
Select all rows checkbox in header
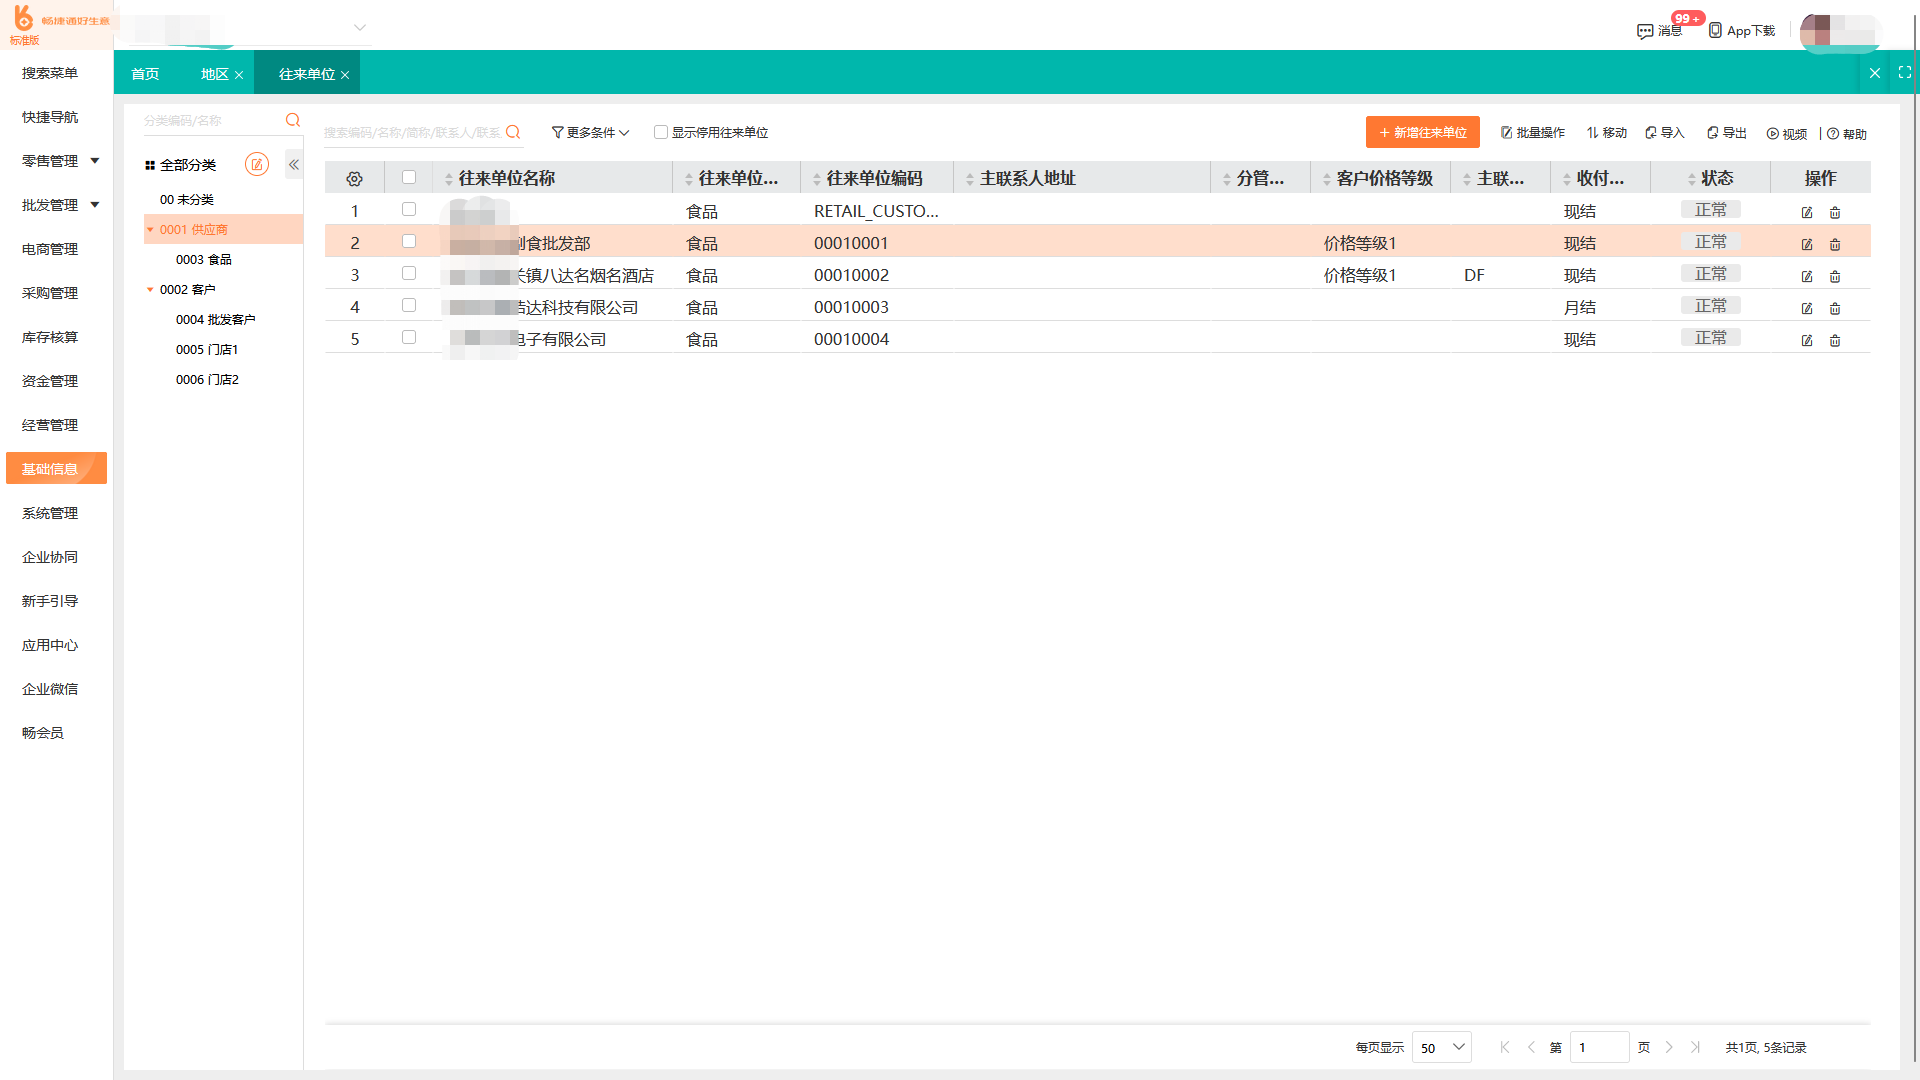click(x=409, y=178)
